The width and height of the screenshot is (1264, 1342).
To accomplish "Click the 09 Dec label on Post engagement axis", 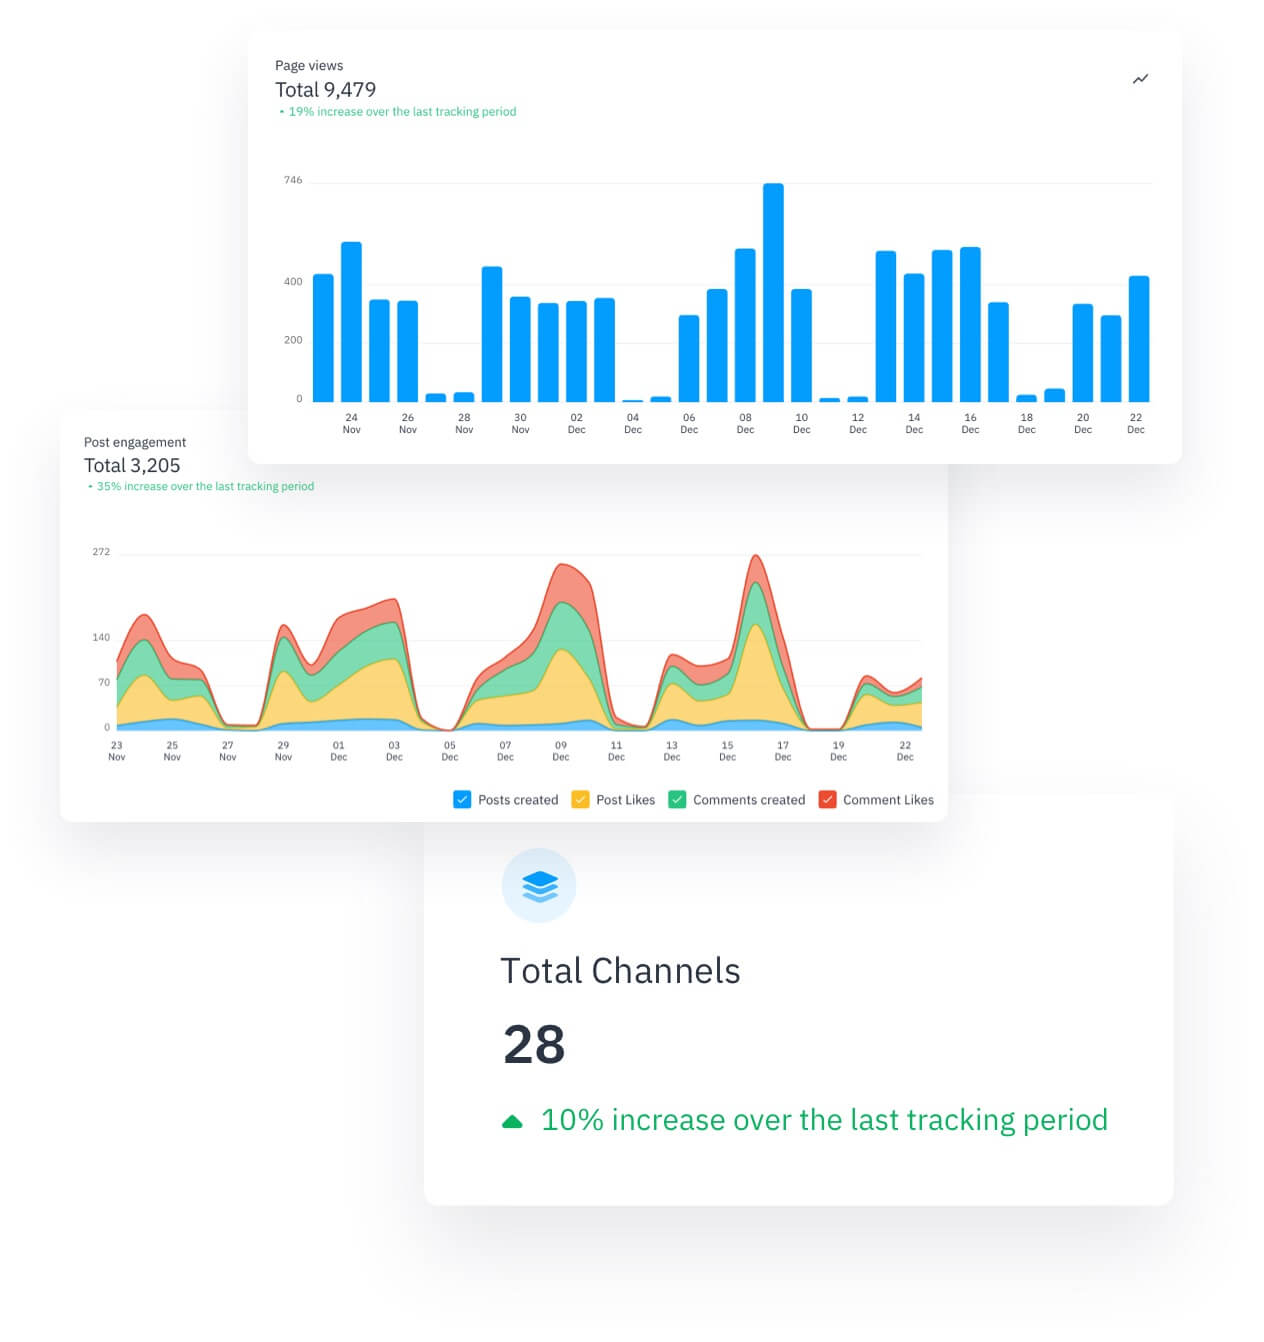I will (x=561, y=751).
